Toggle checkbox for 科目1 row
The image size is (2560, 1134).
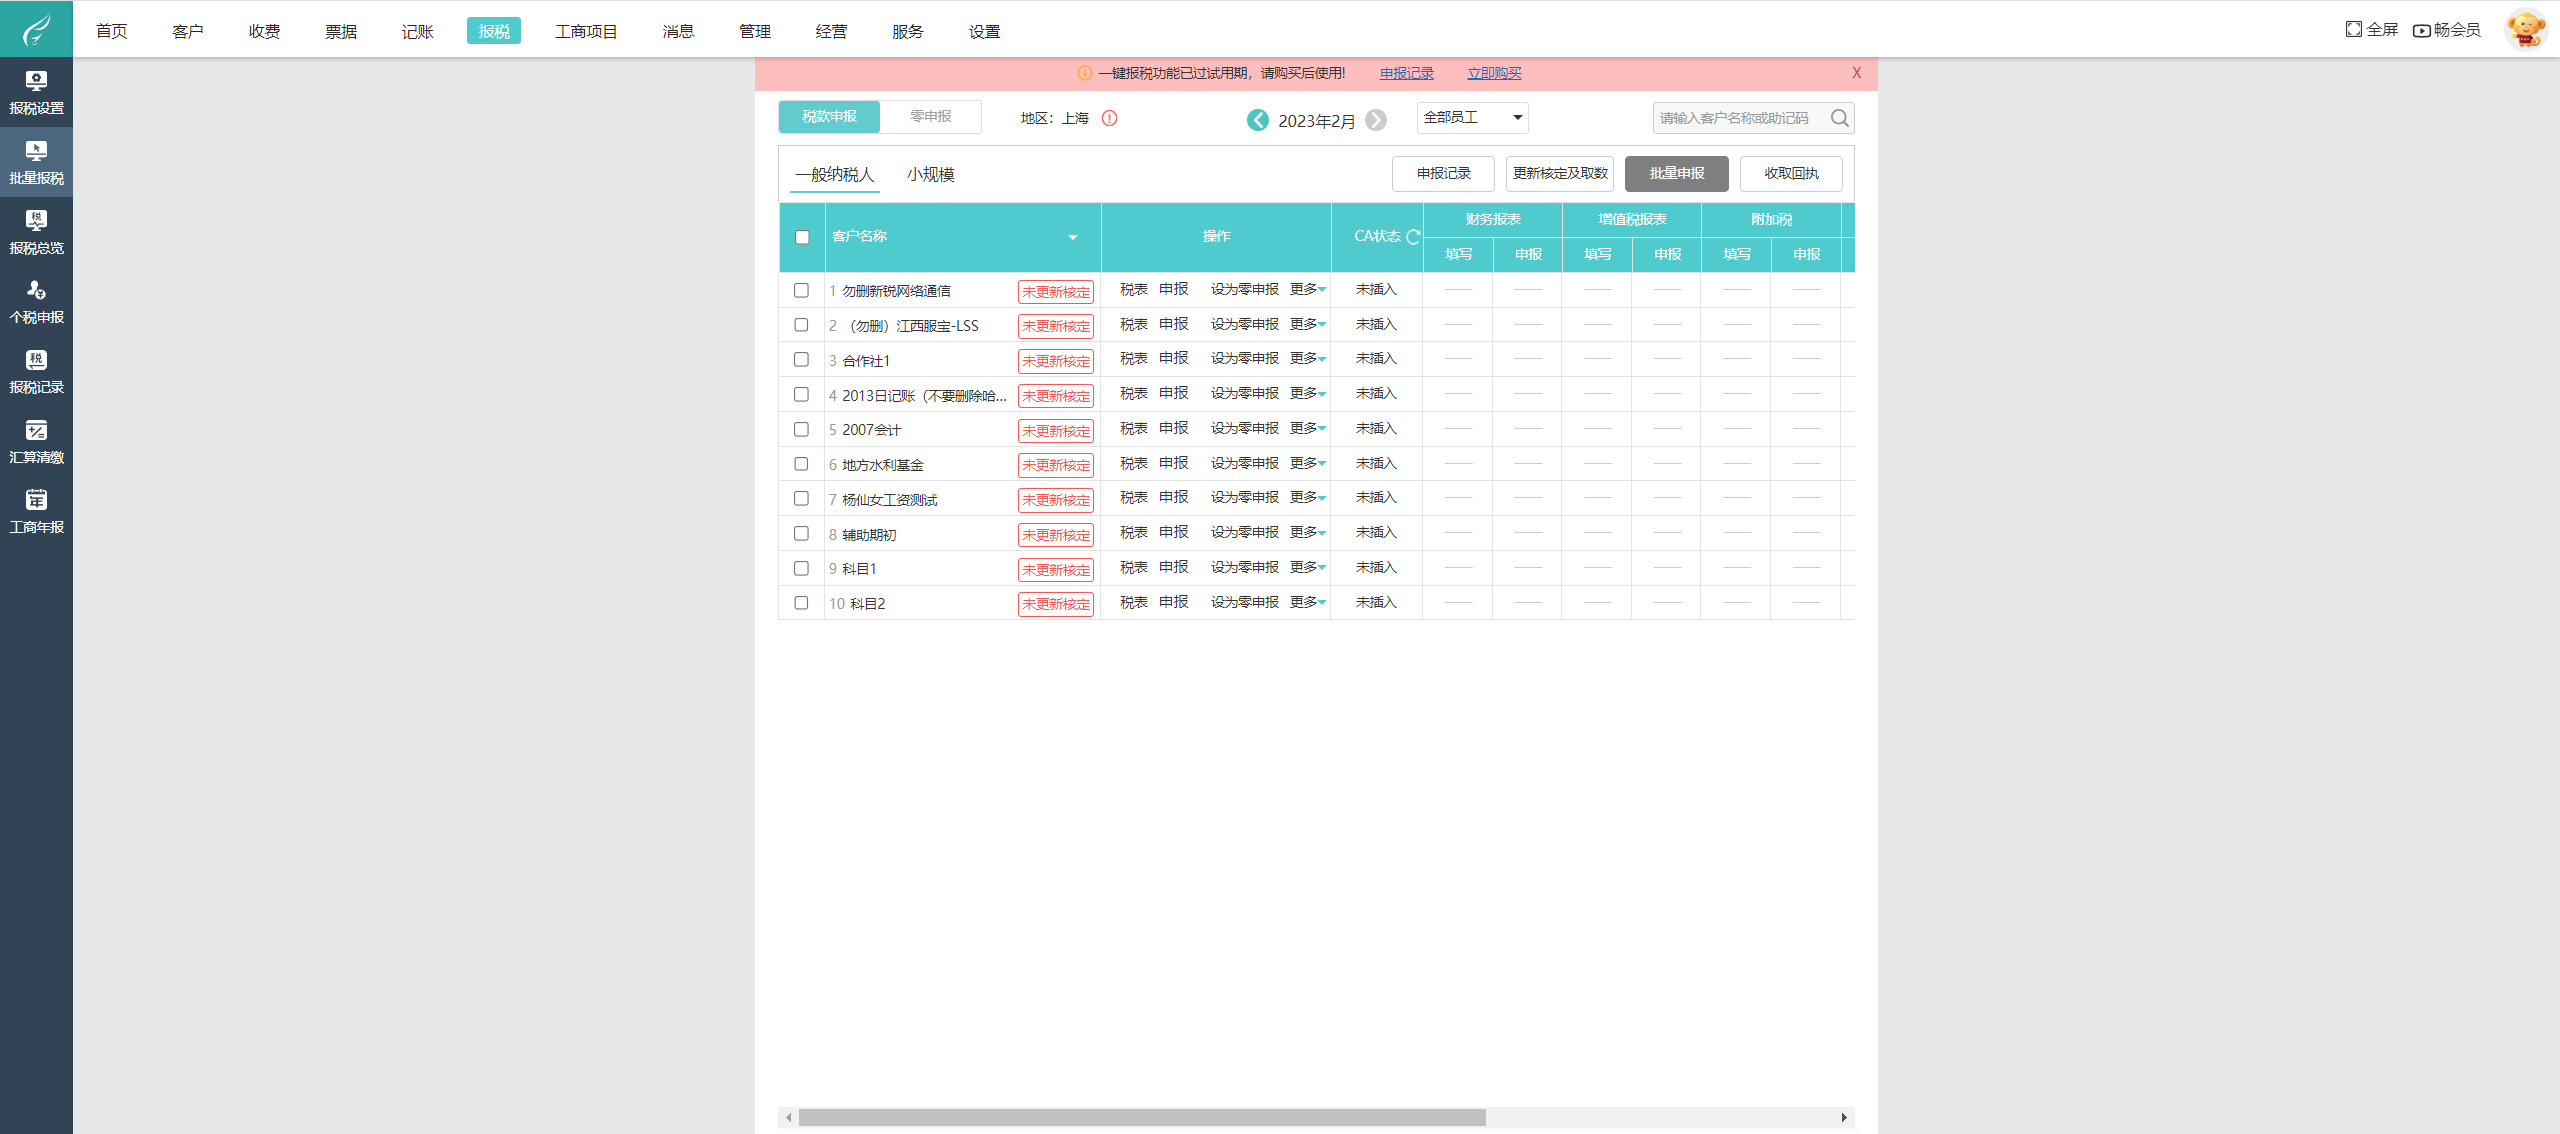pos(802,568)
